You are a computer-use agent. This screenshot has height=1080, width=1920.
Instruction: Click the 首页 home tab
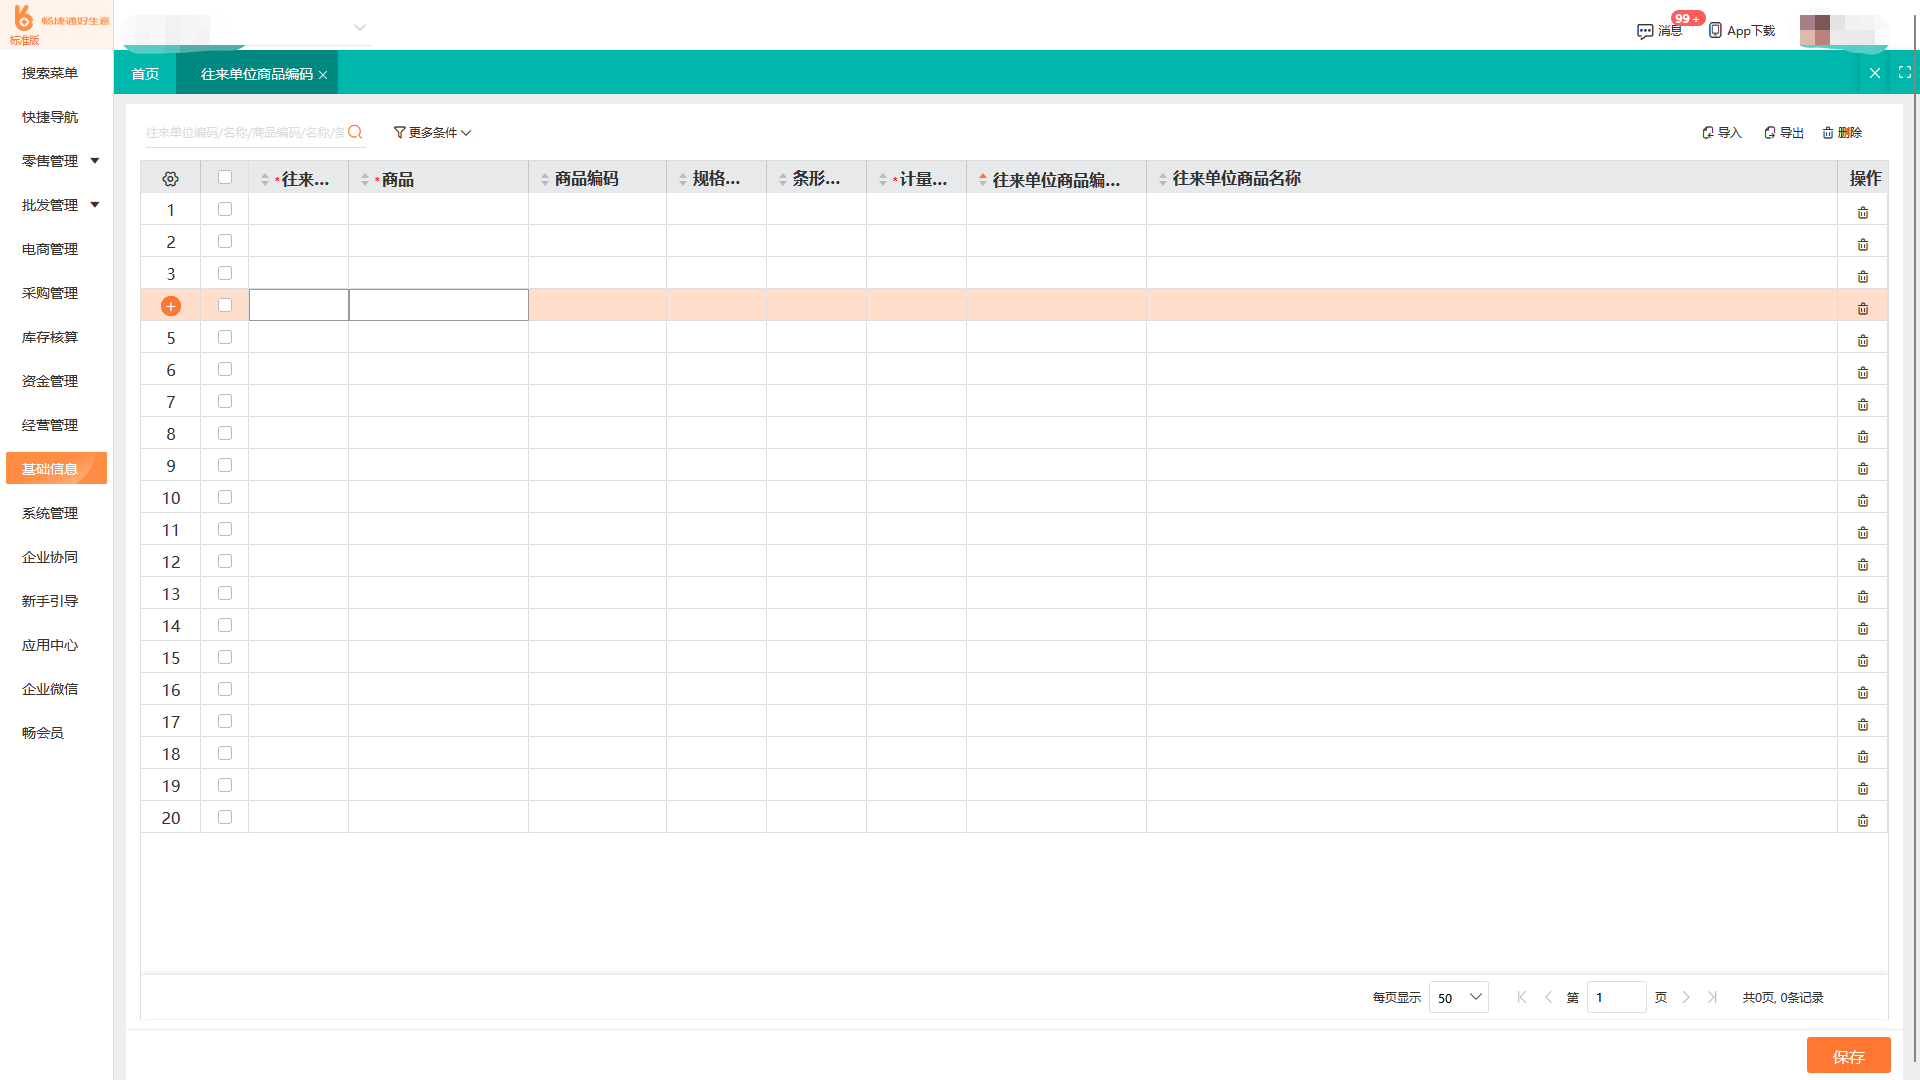pos(145,74)
